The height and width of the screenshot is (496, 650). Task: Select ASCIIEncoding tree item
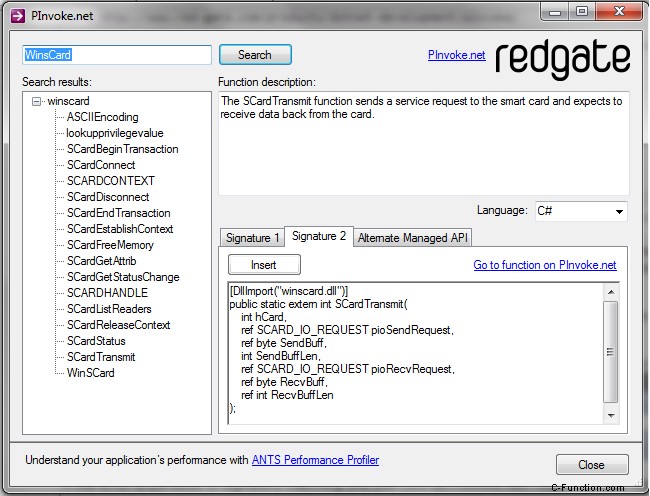click(103, 117)
